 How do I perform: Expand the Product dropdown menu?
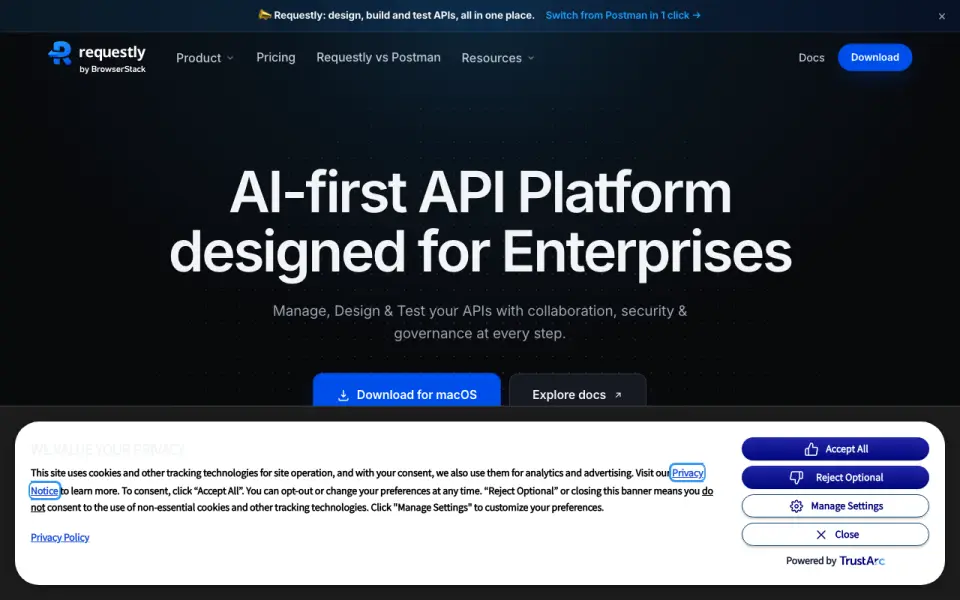tap(205, 58)
